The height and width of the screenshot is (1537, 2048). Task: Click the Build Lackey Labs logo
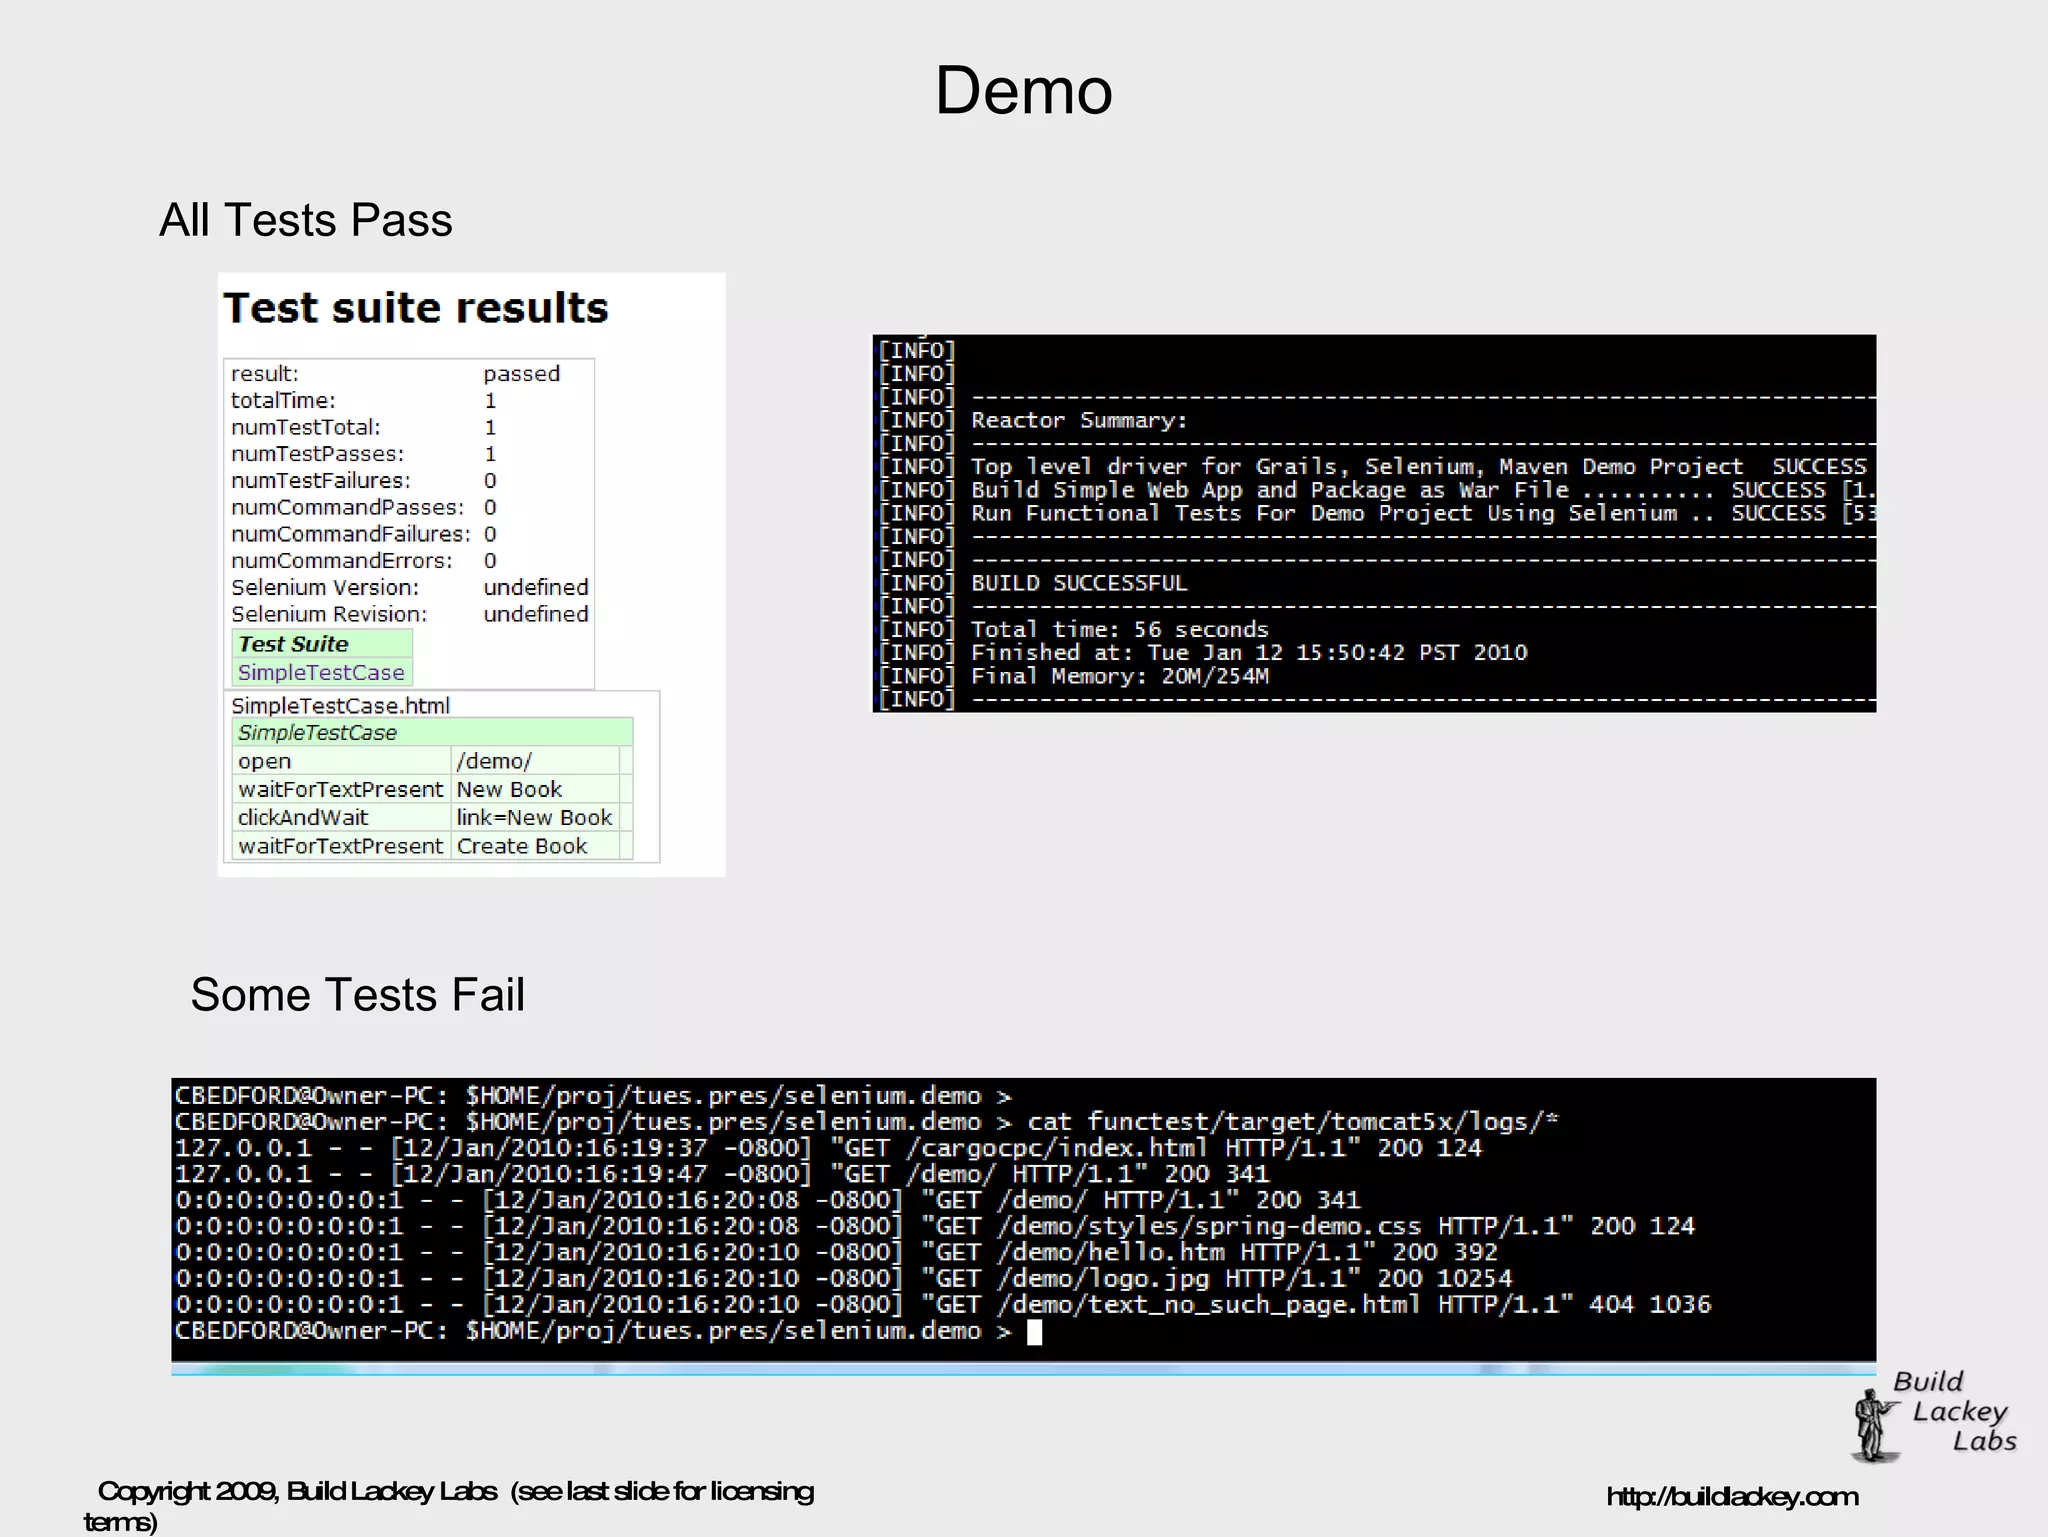(1932, 1415)
